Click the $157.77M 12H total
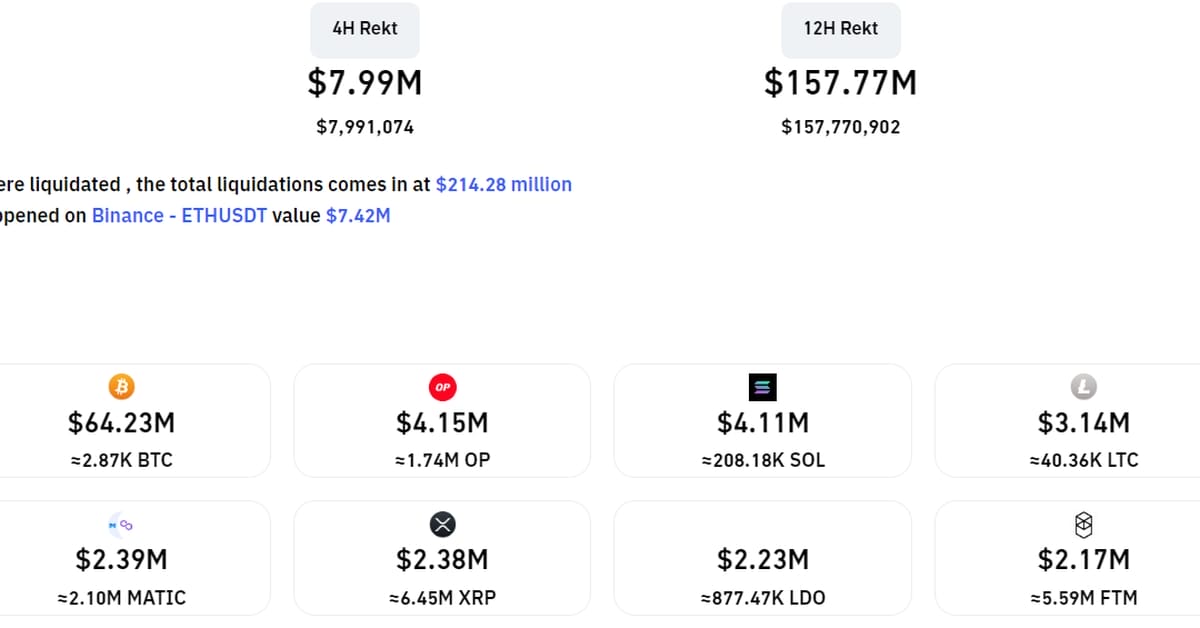The width and height of the screenshot is (1200, 628). pos(840,83)
